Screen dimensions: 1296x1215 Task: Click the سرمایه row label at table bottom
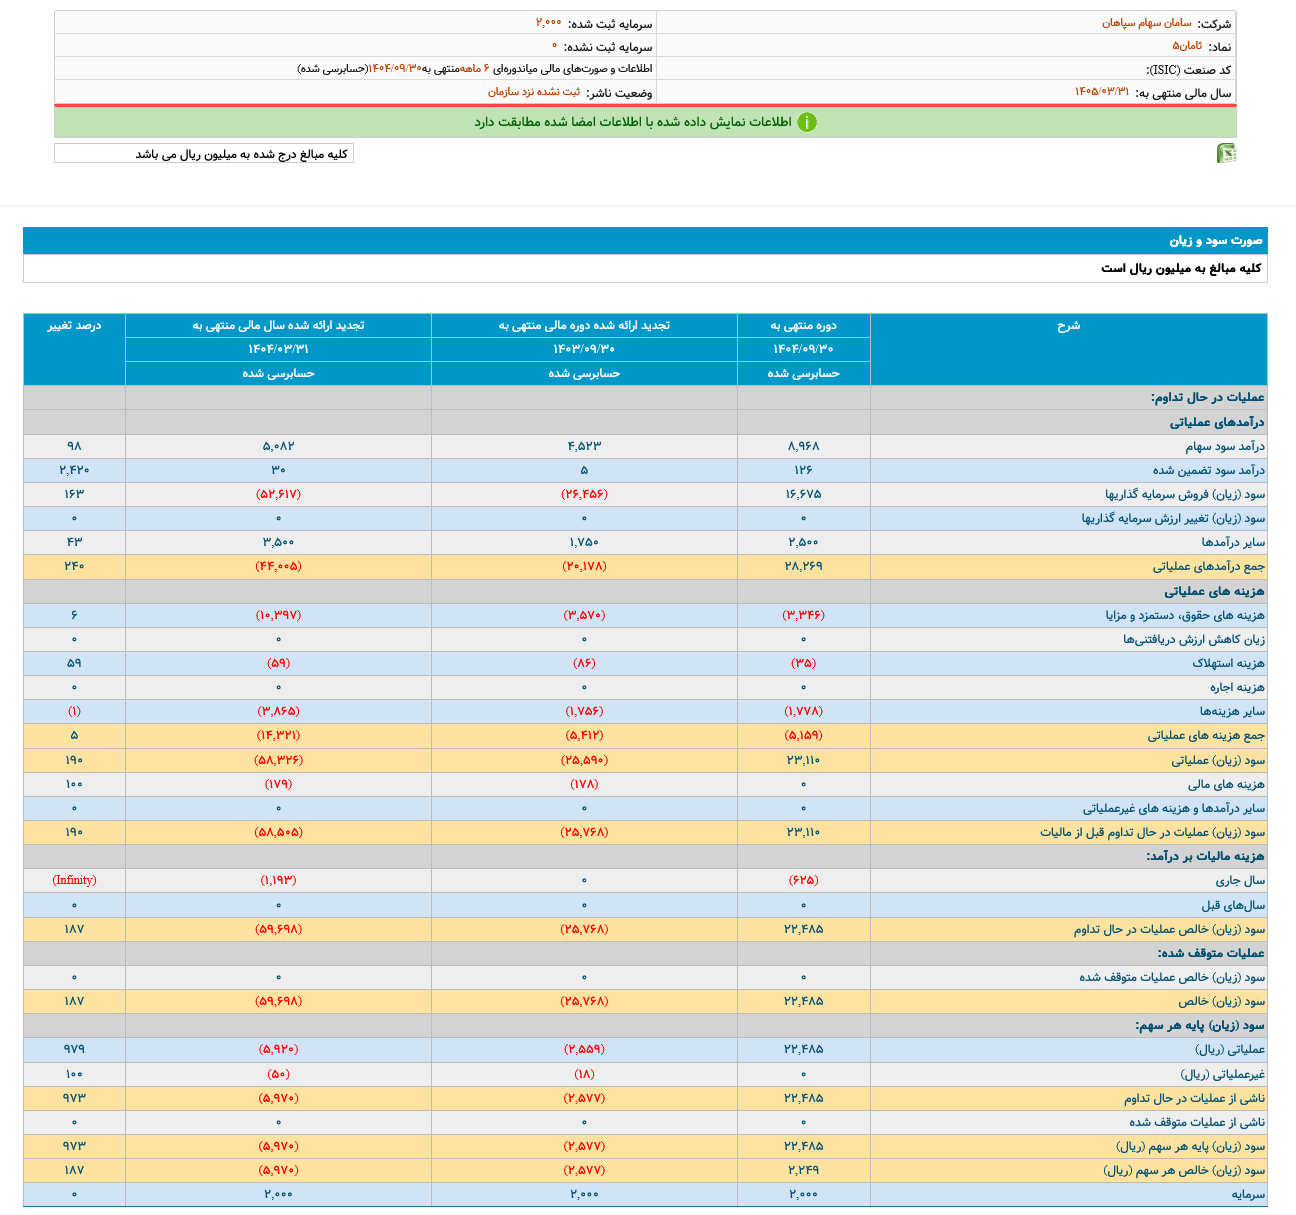(x=1247, y=1194)
